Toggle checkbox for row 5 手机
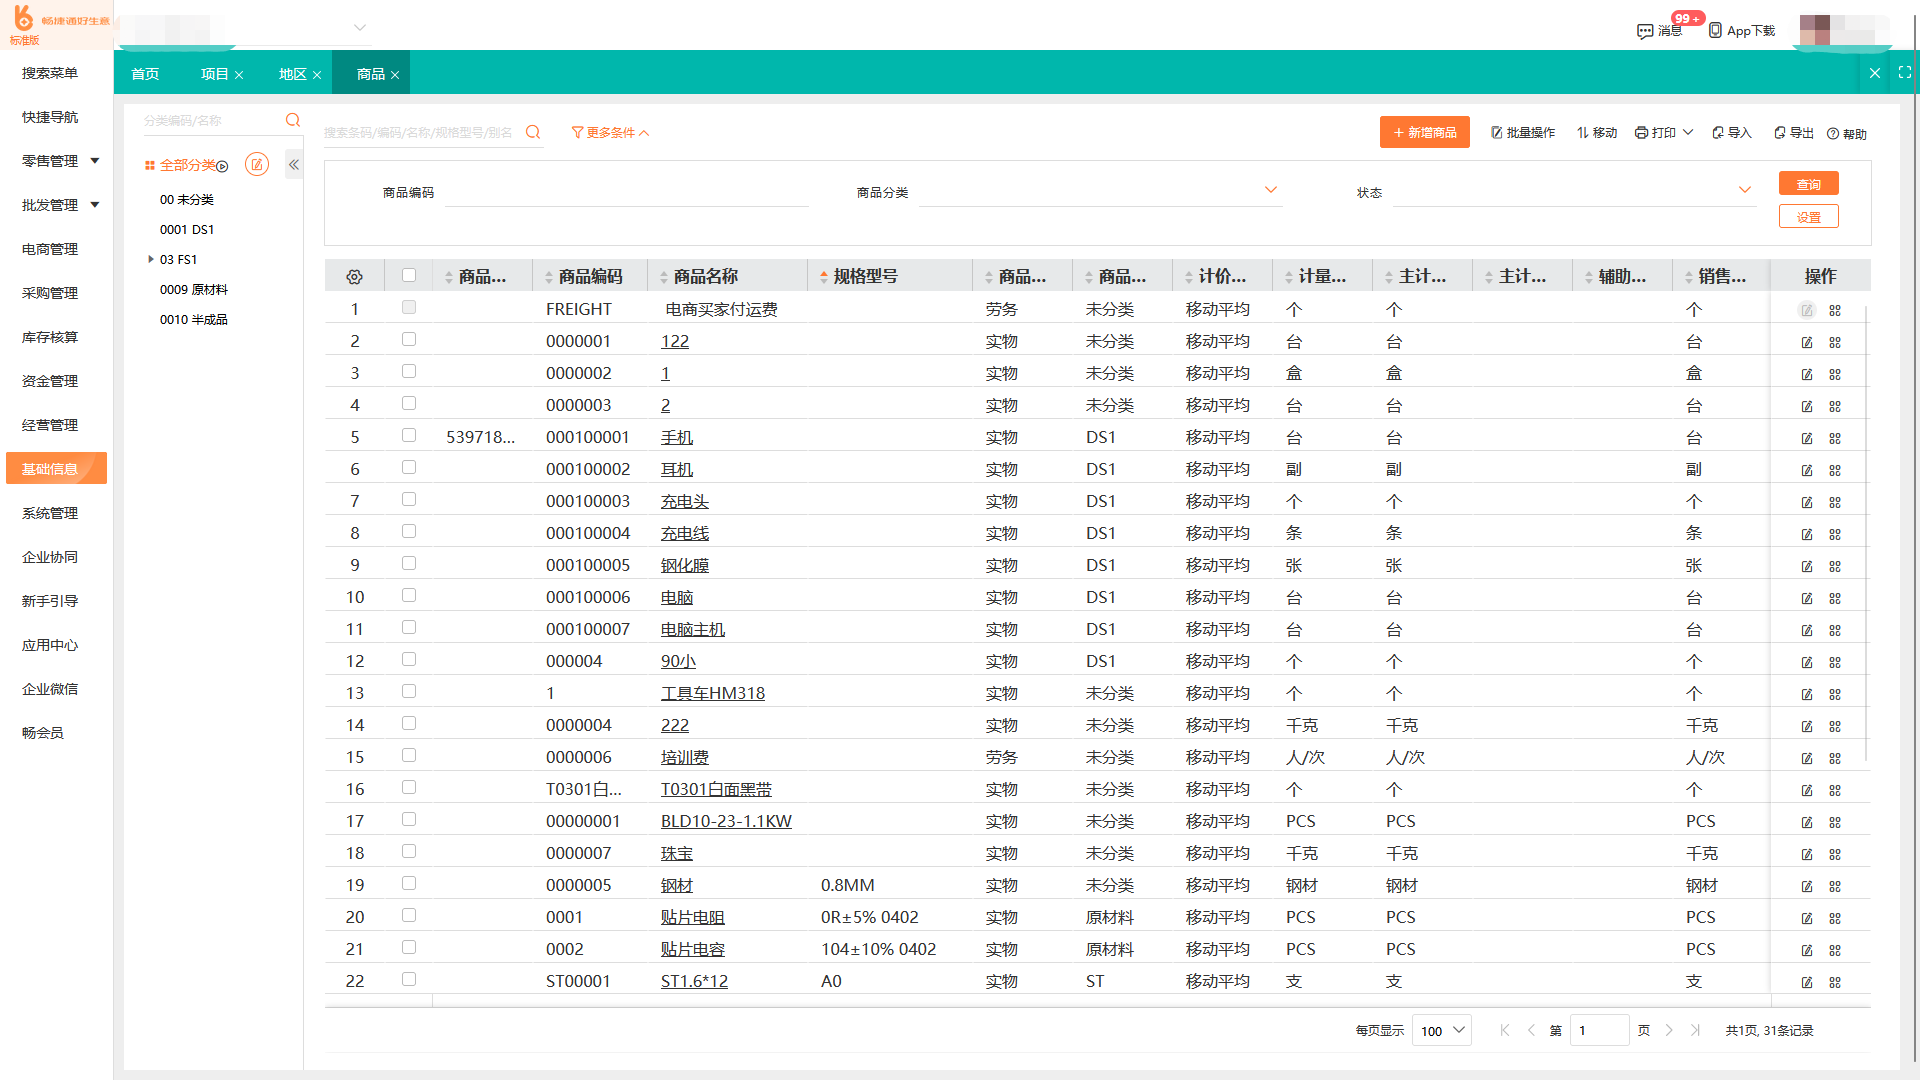Viewport: 1920px width, 1080px height. click(x=410, y=435)
